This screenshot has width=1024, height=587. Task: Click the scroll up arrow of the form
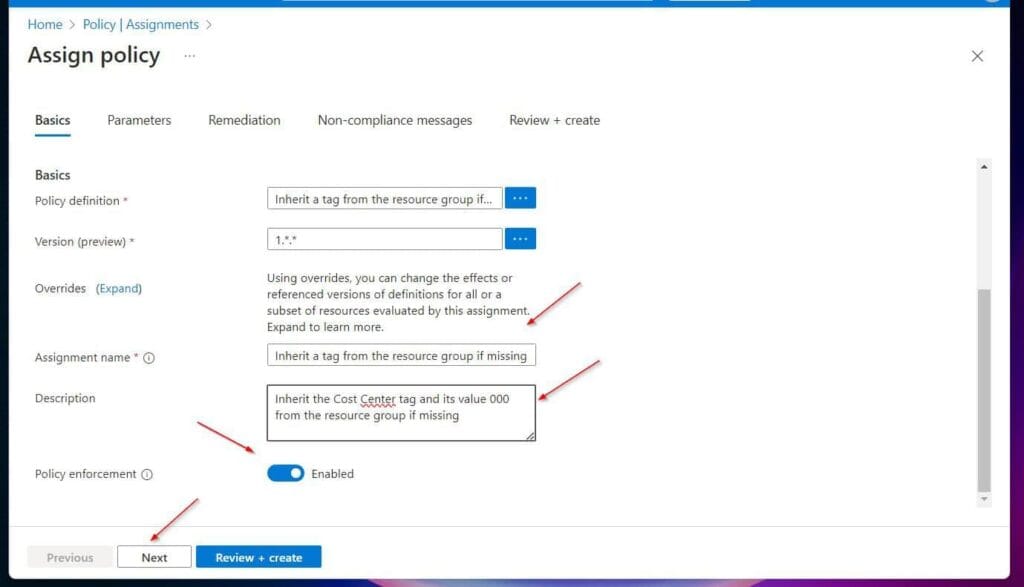point(984,167)
